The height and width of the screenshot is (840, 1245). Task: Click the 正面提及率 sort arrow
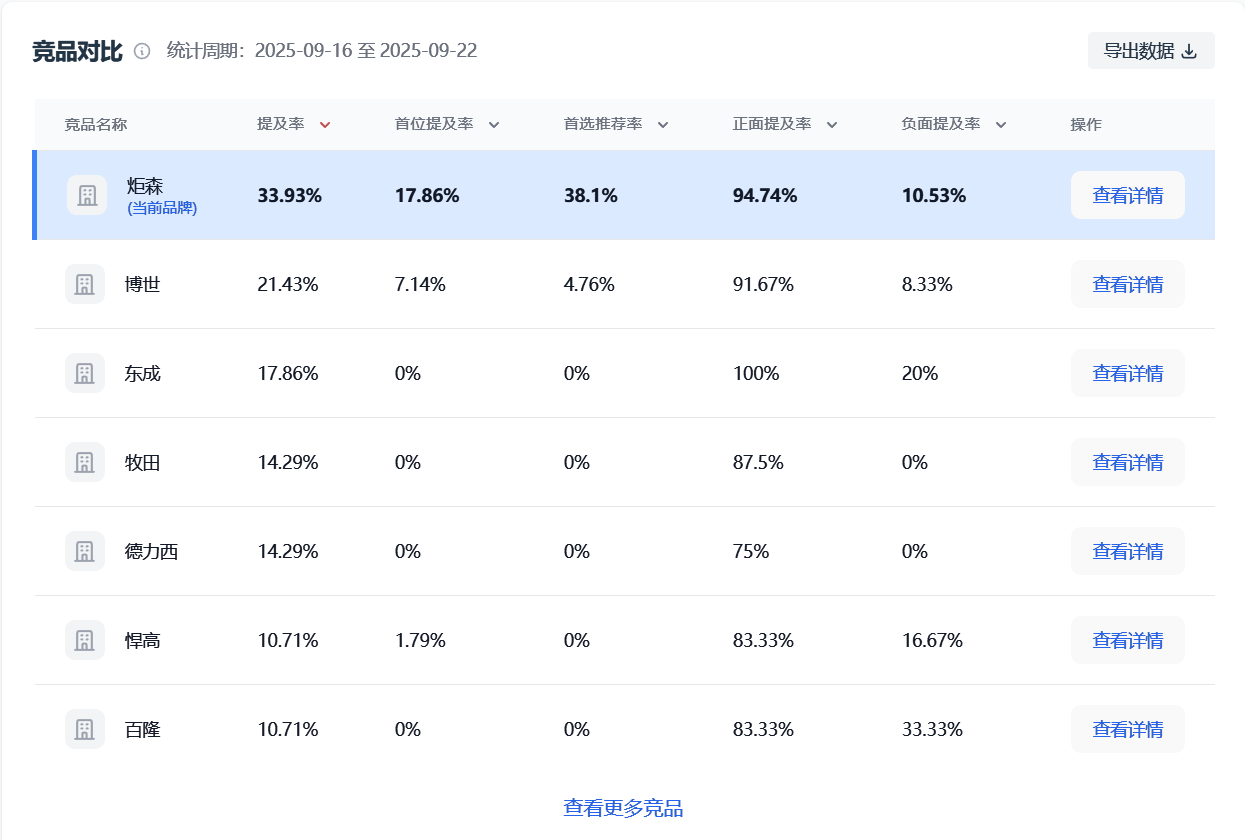pos(831,126)
